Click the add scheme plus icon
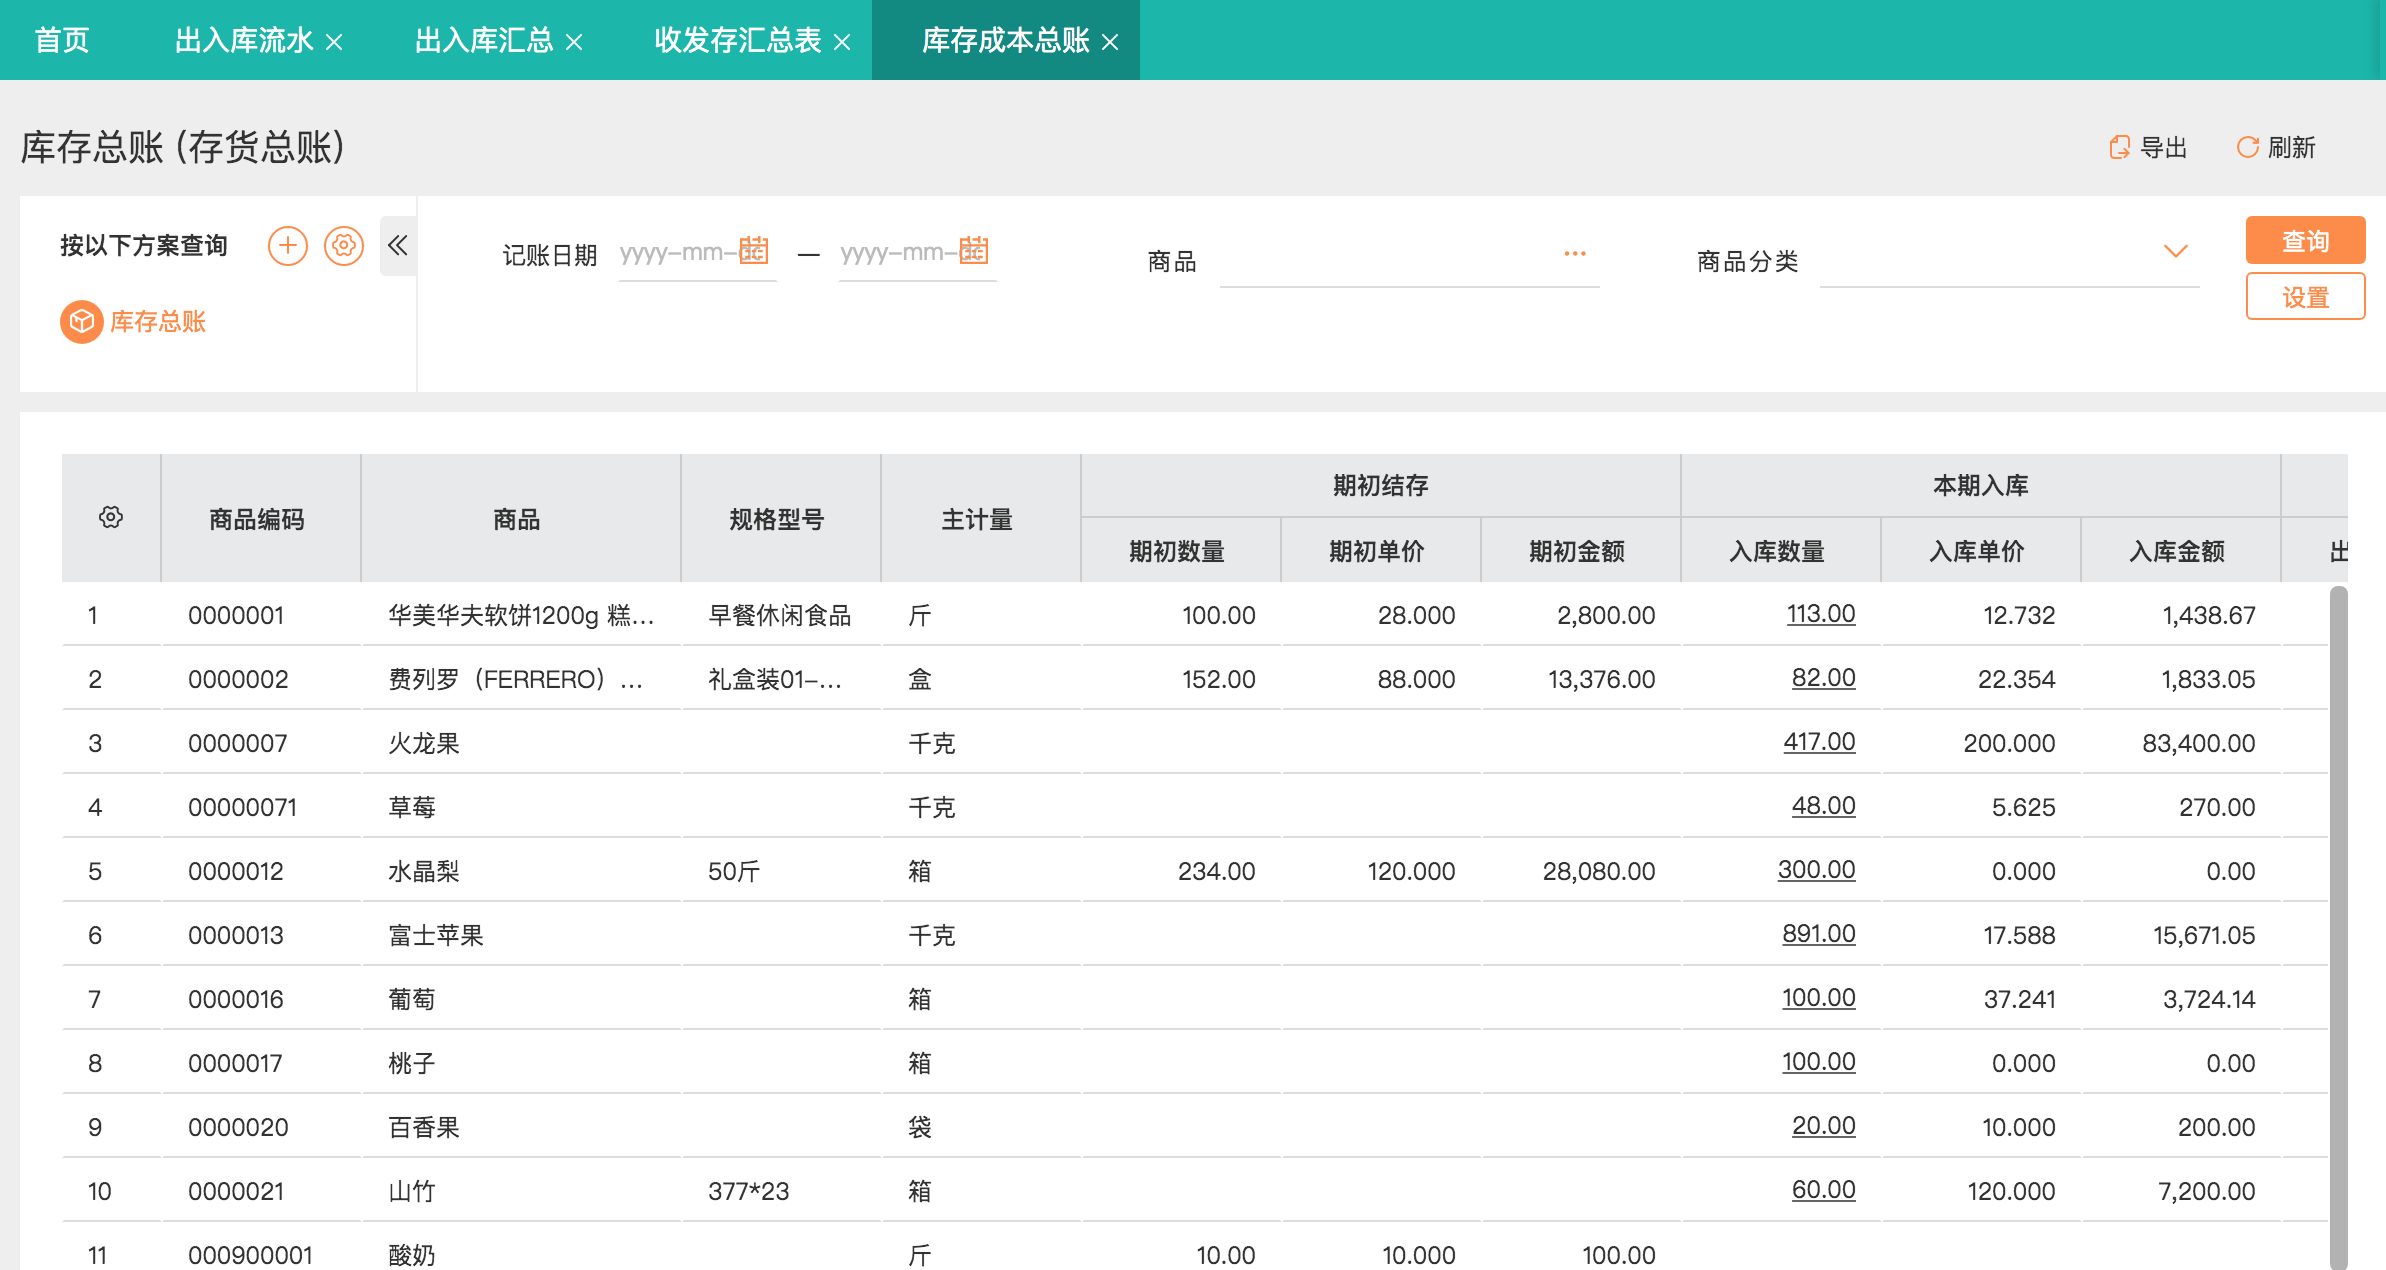This screenshot has height=1270, width=2386. click(x=289, y=248)
